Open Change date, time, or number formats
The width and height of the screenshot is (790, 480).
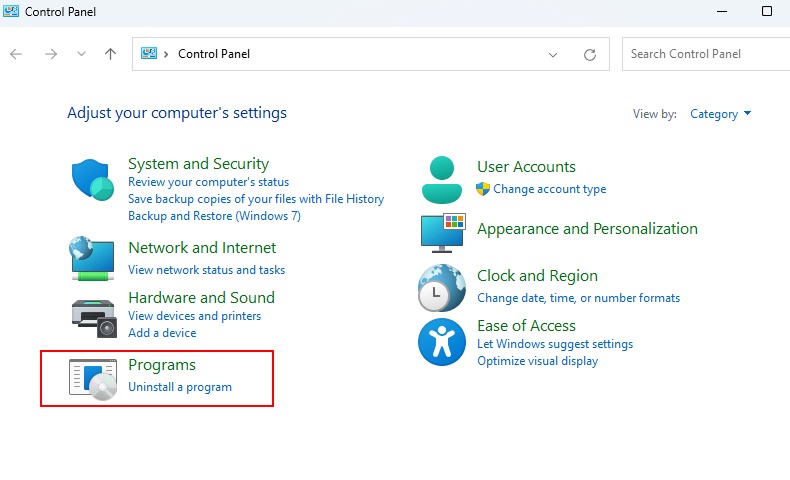pyautogui.click(x=578, y=298)
